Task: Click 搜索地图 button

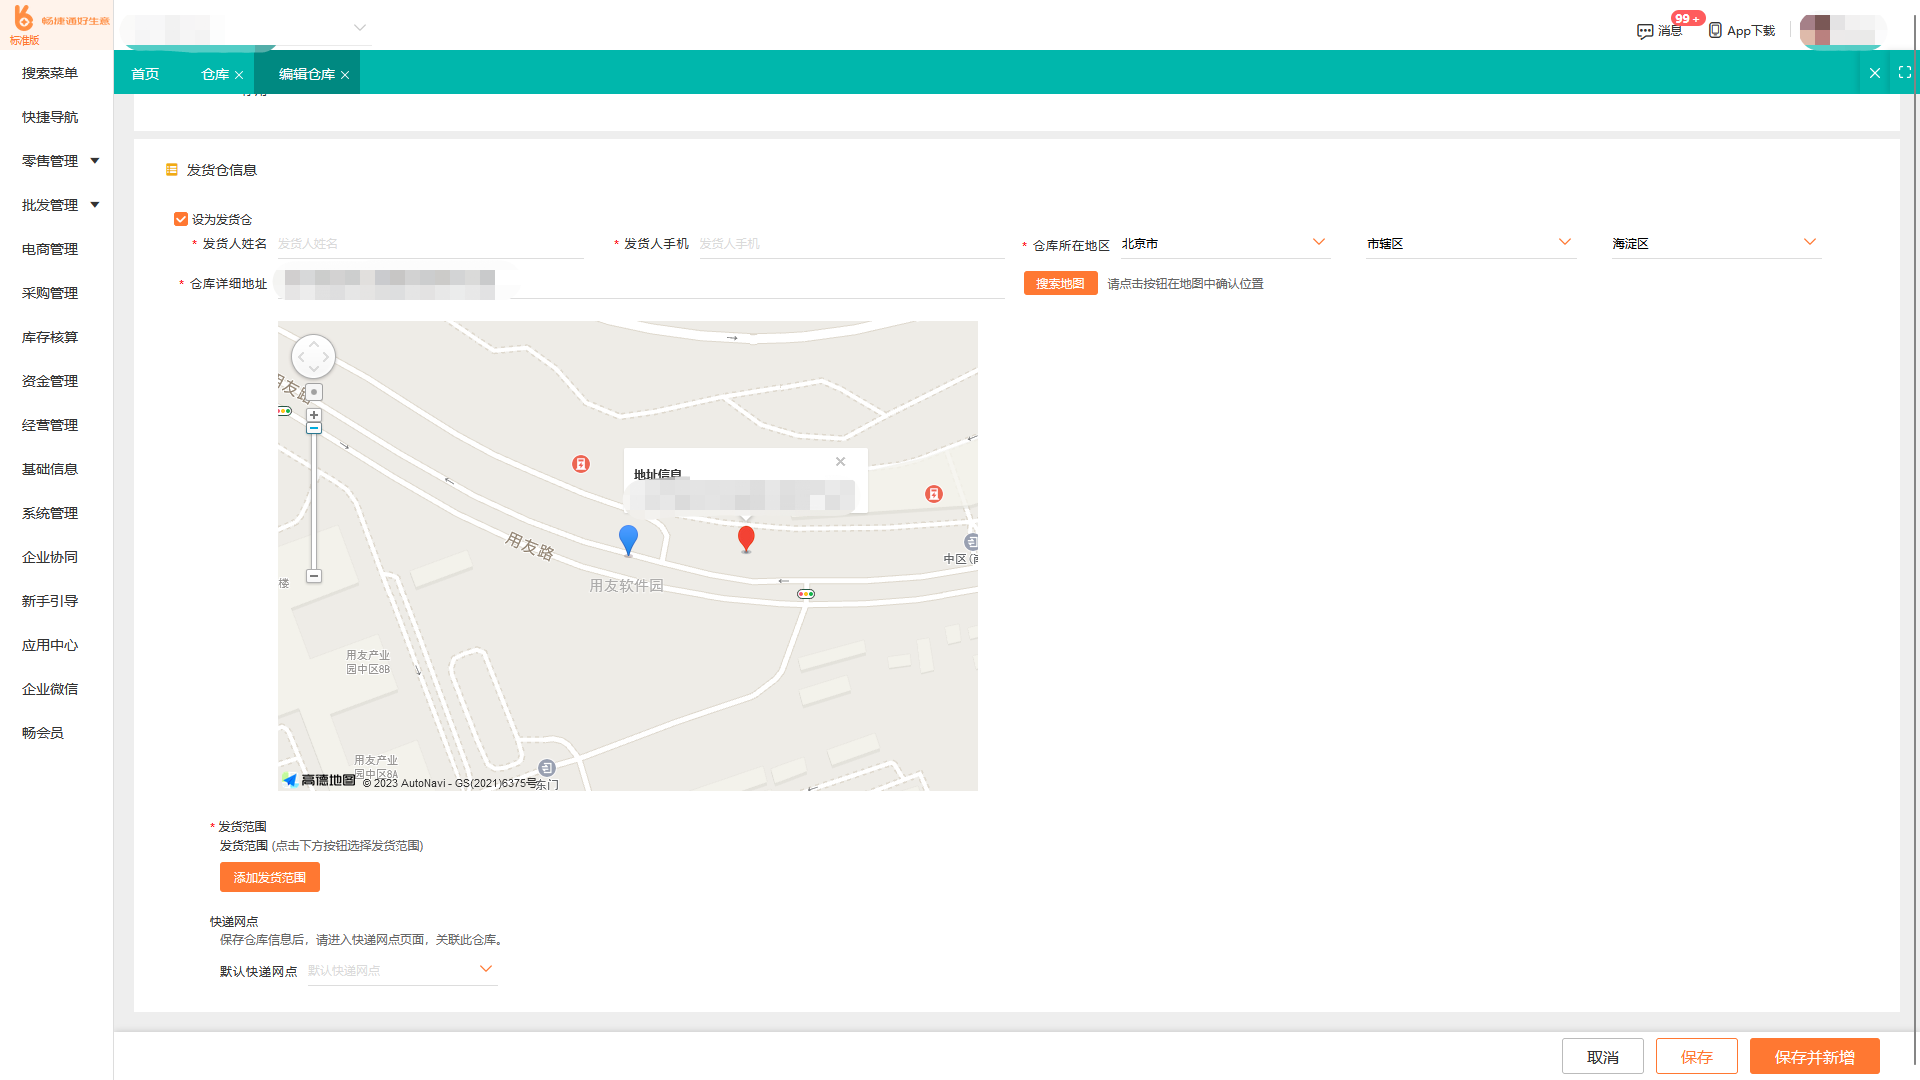Action: 1058,282
